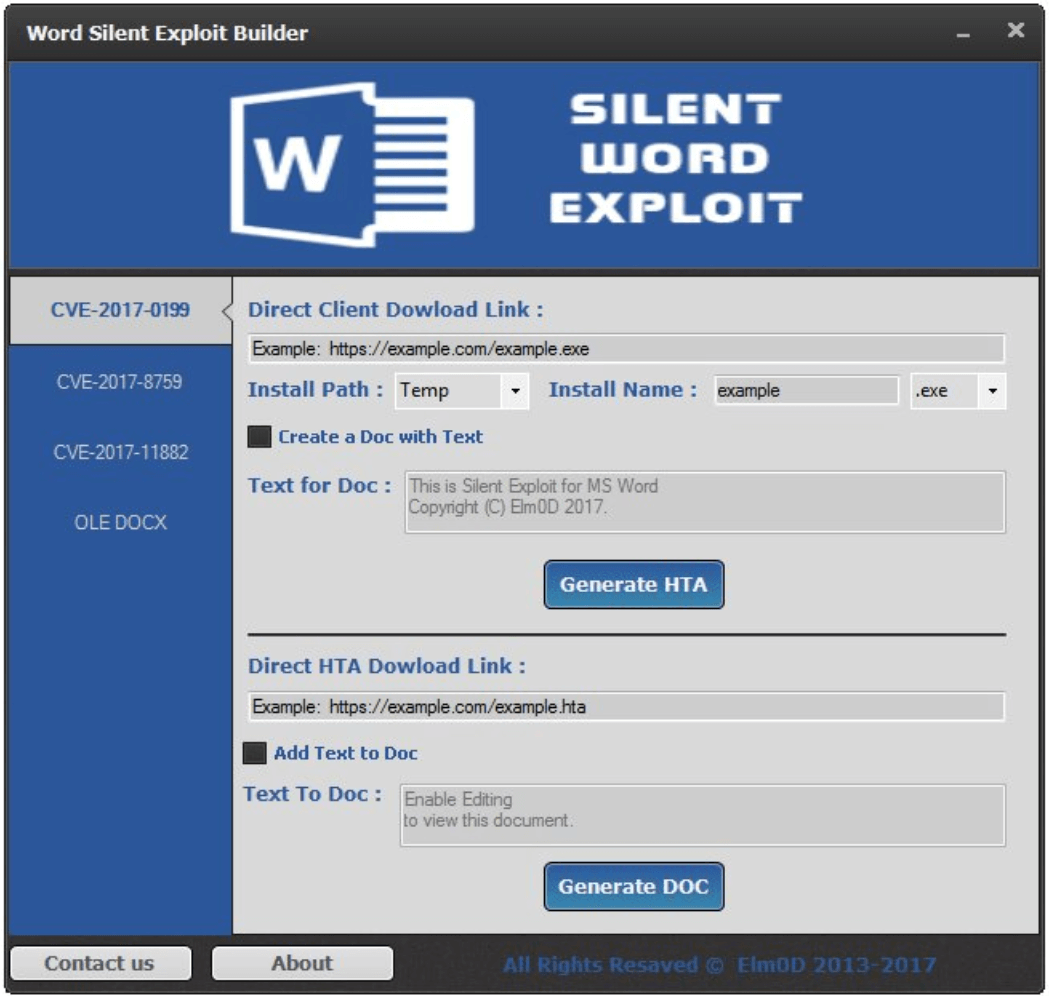The height and width of the screenshot is (996, 1049).
Task: Click the About button
Action: [x=302, y=963]
